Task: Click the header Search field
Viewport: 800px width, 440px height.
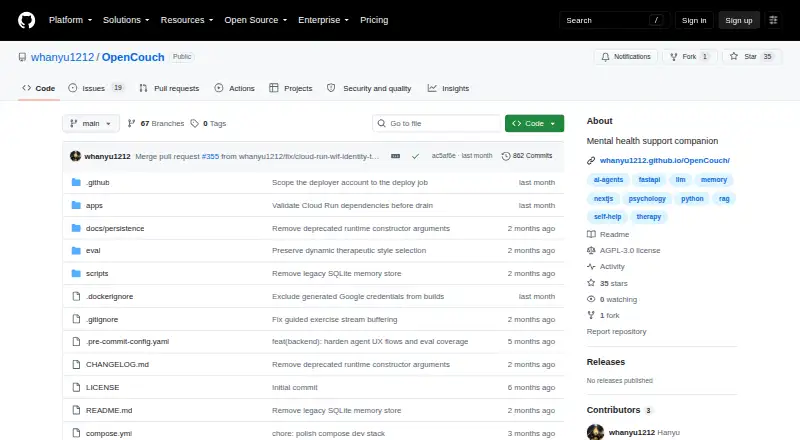Action: [x=614, y=20]
